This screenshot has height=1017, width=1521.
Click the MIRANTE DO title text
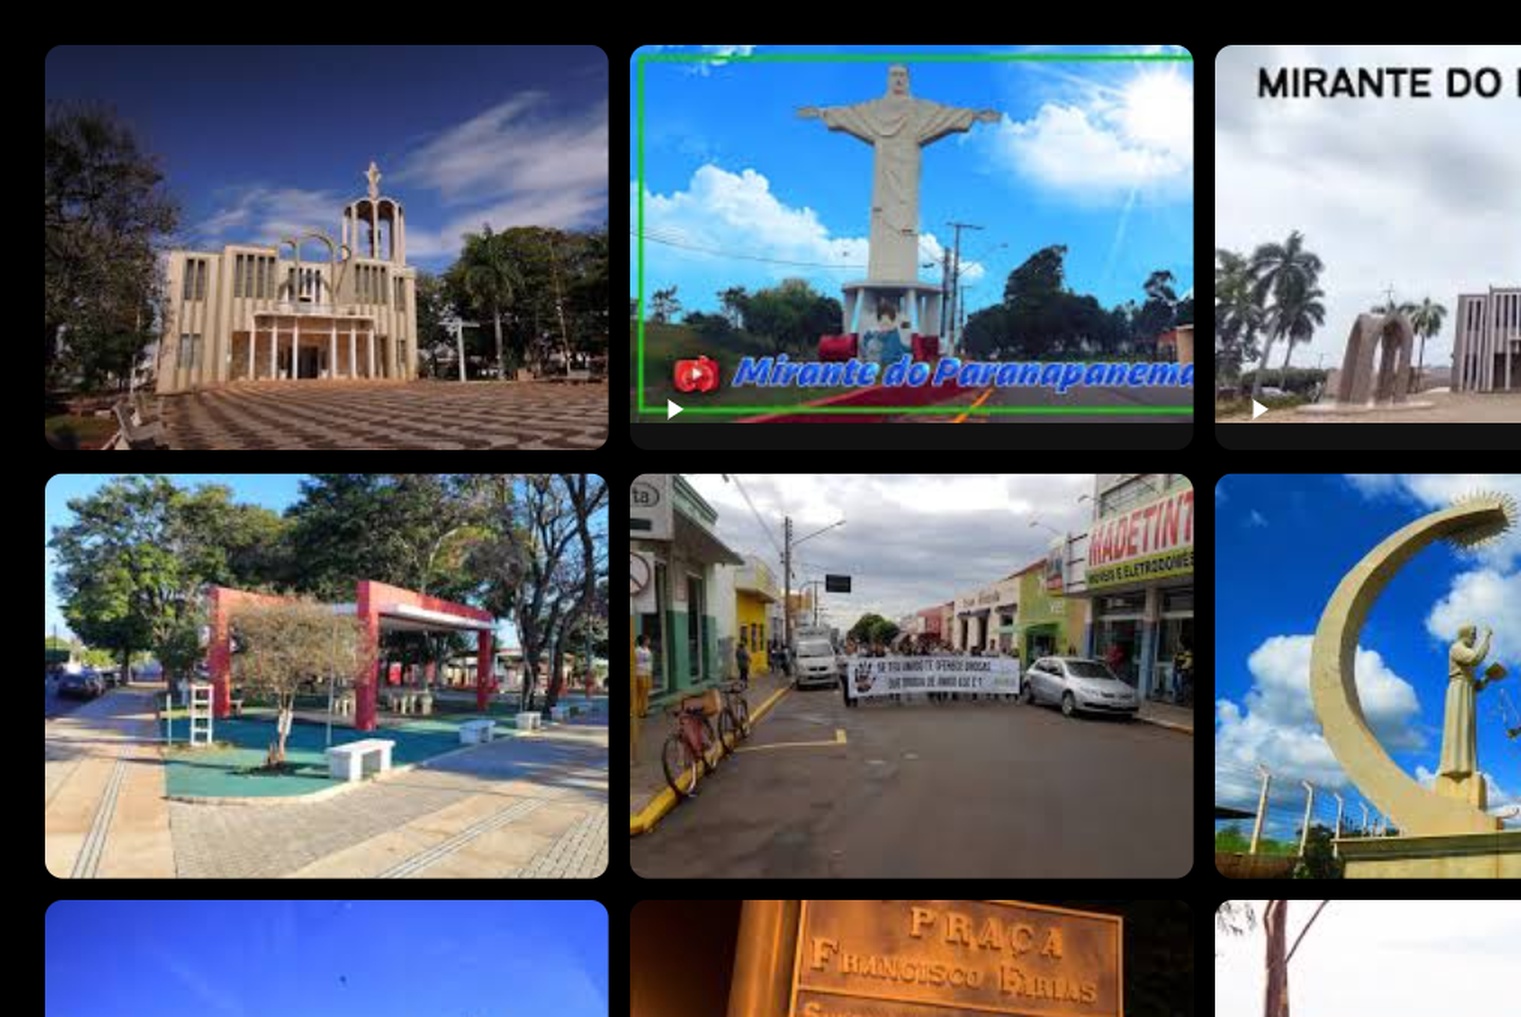pyautogui.click(x=1385, y=83)
